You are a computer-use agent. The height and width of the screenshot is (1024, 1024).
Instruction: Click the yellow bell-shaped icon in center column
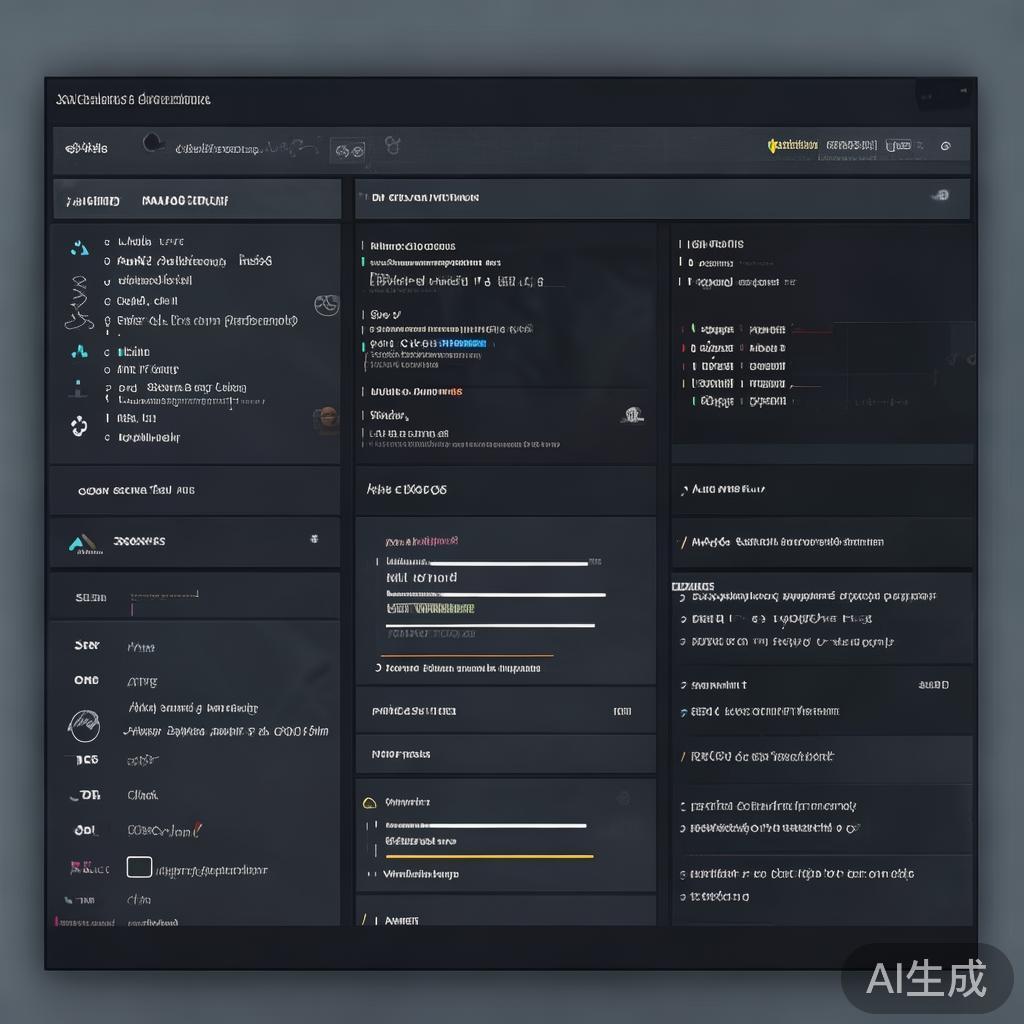[x=369, y=802]
